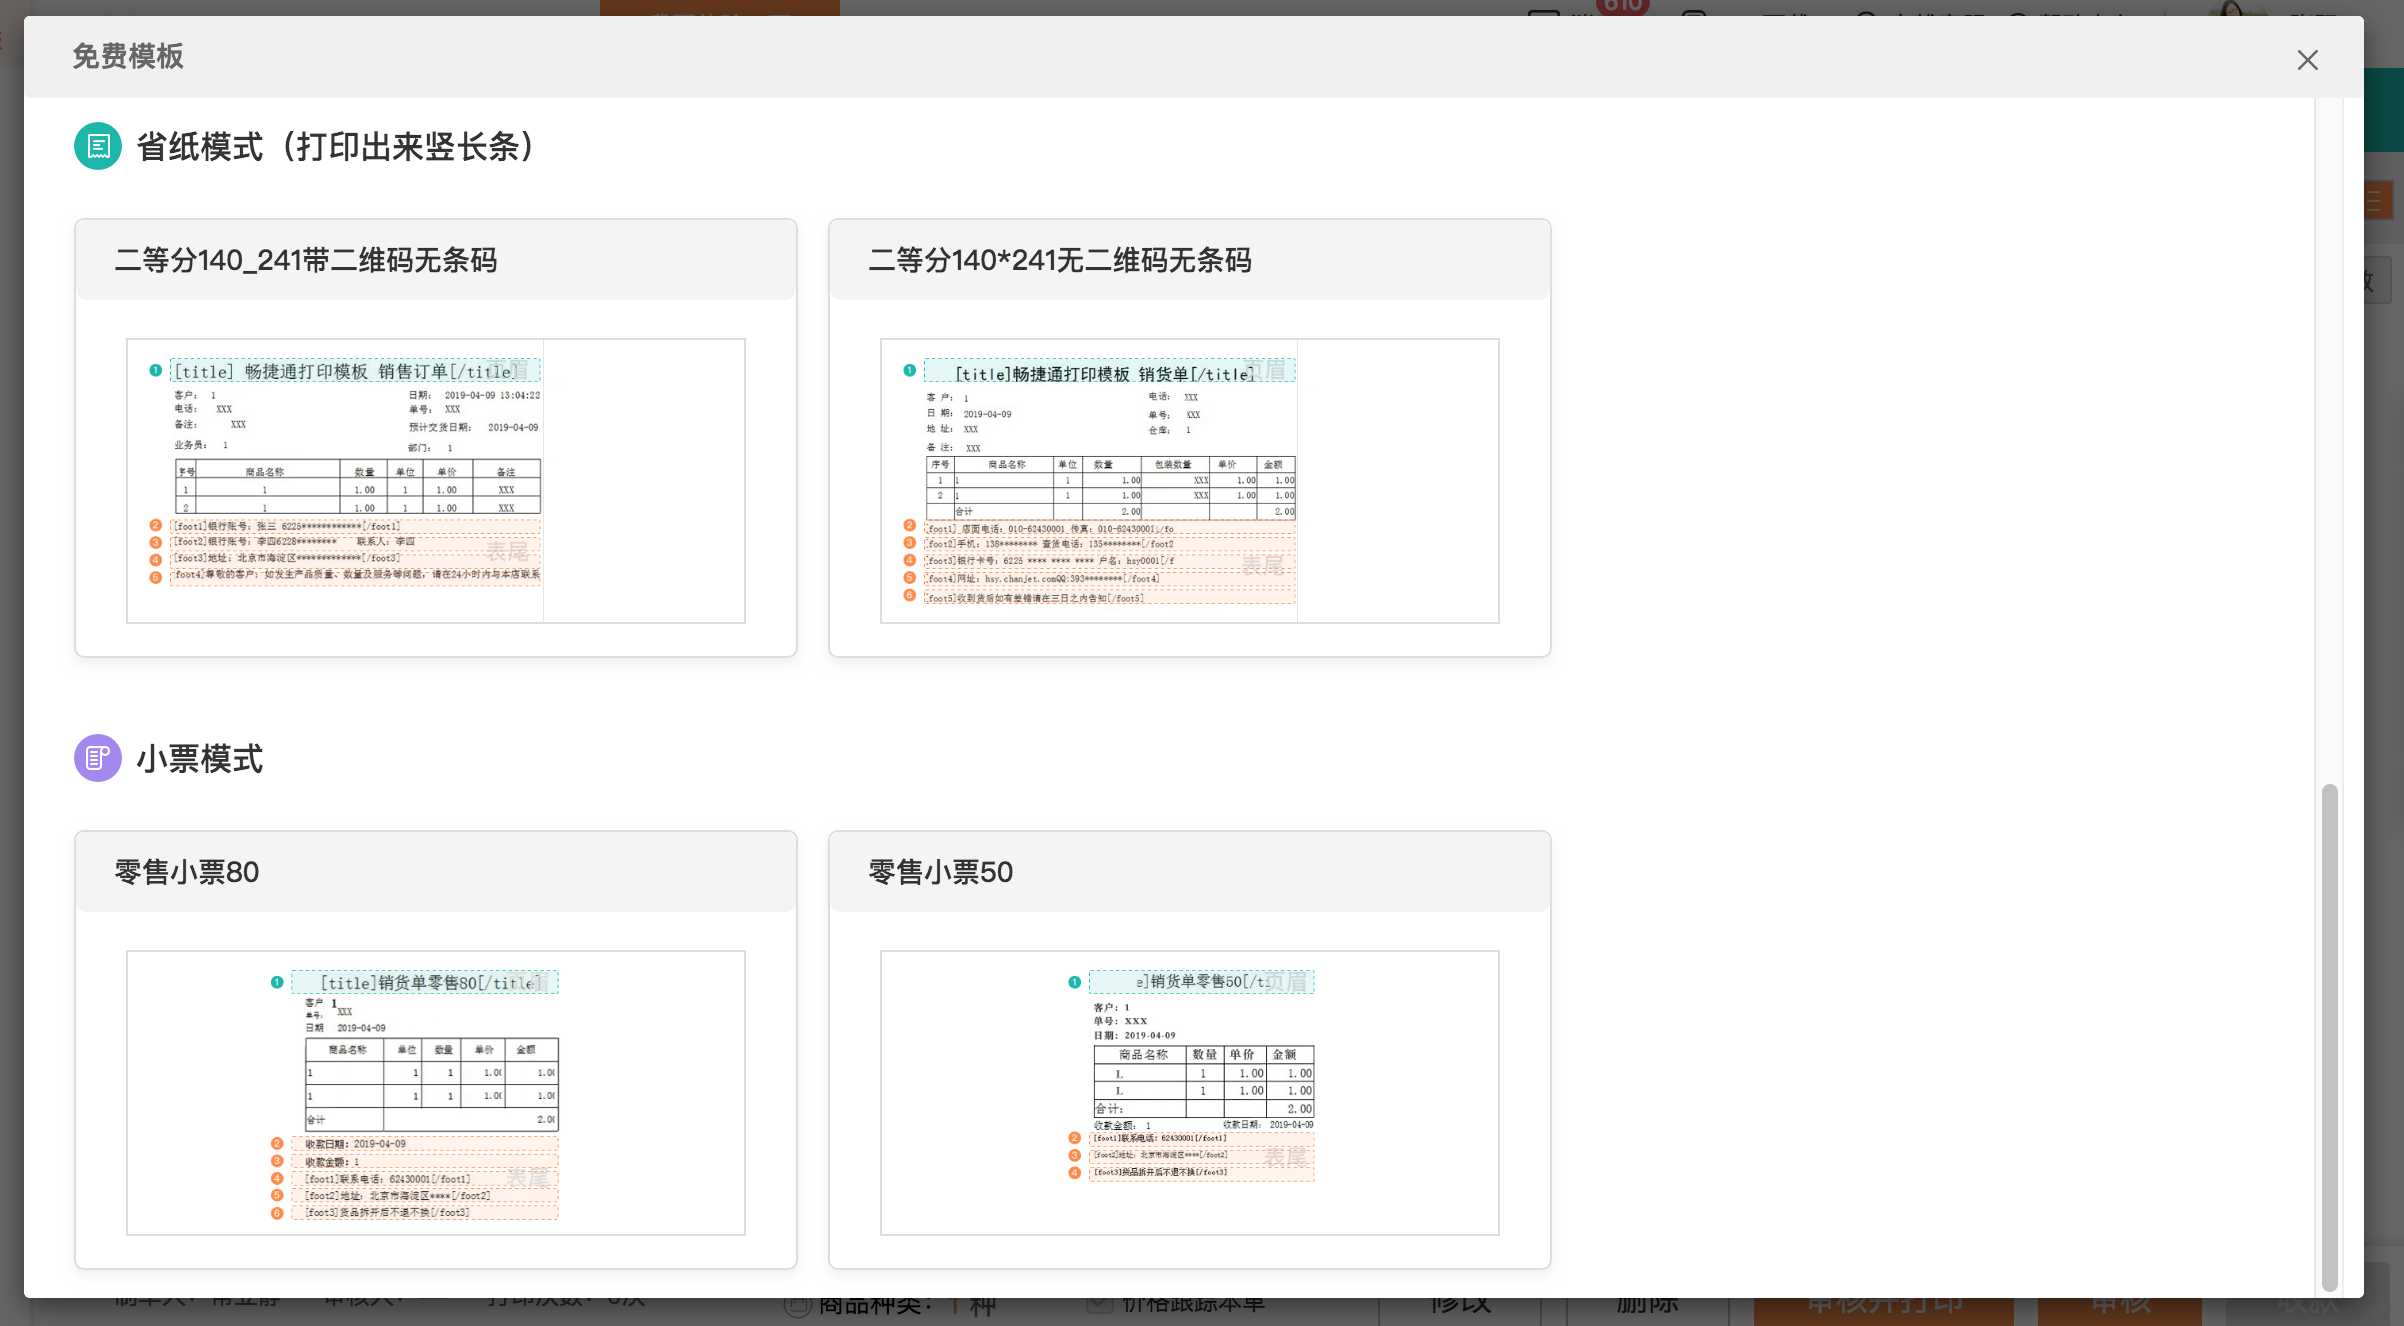The width and height of the screenshot is (2404, 1326).
Task: Select 零售小票50 template
Action: pyautogui.click(x=1188, y=1047)
